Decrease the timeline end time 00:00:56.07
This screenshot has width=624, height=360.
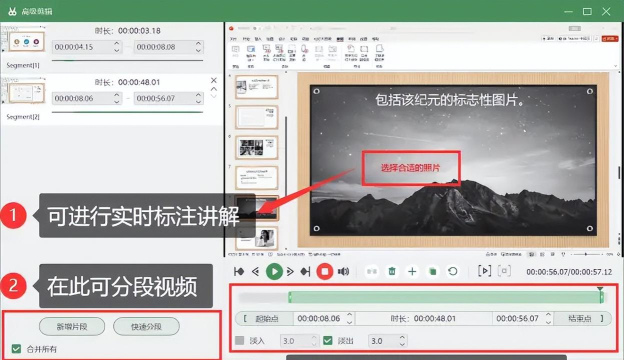pyautogui.click(x=548, y=322)
